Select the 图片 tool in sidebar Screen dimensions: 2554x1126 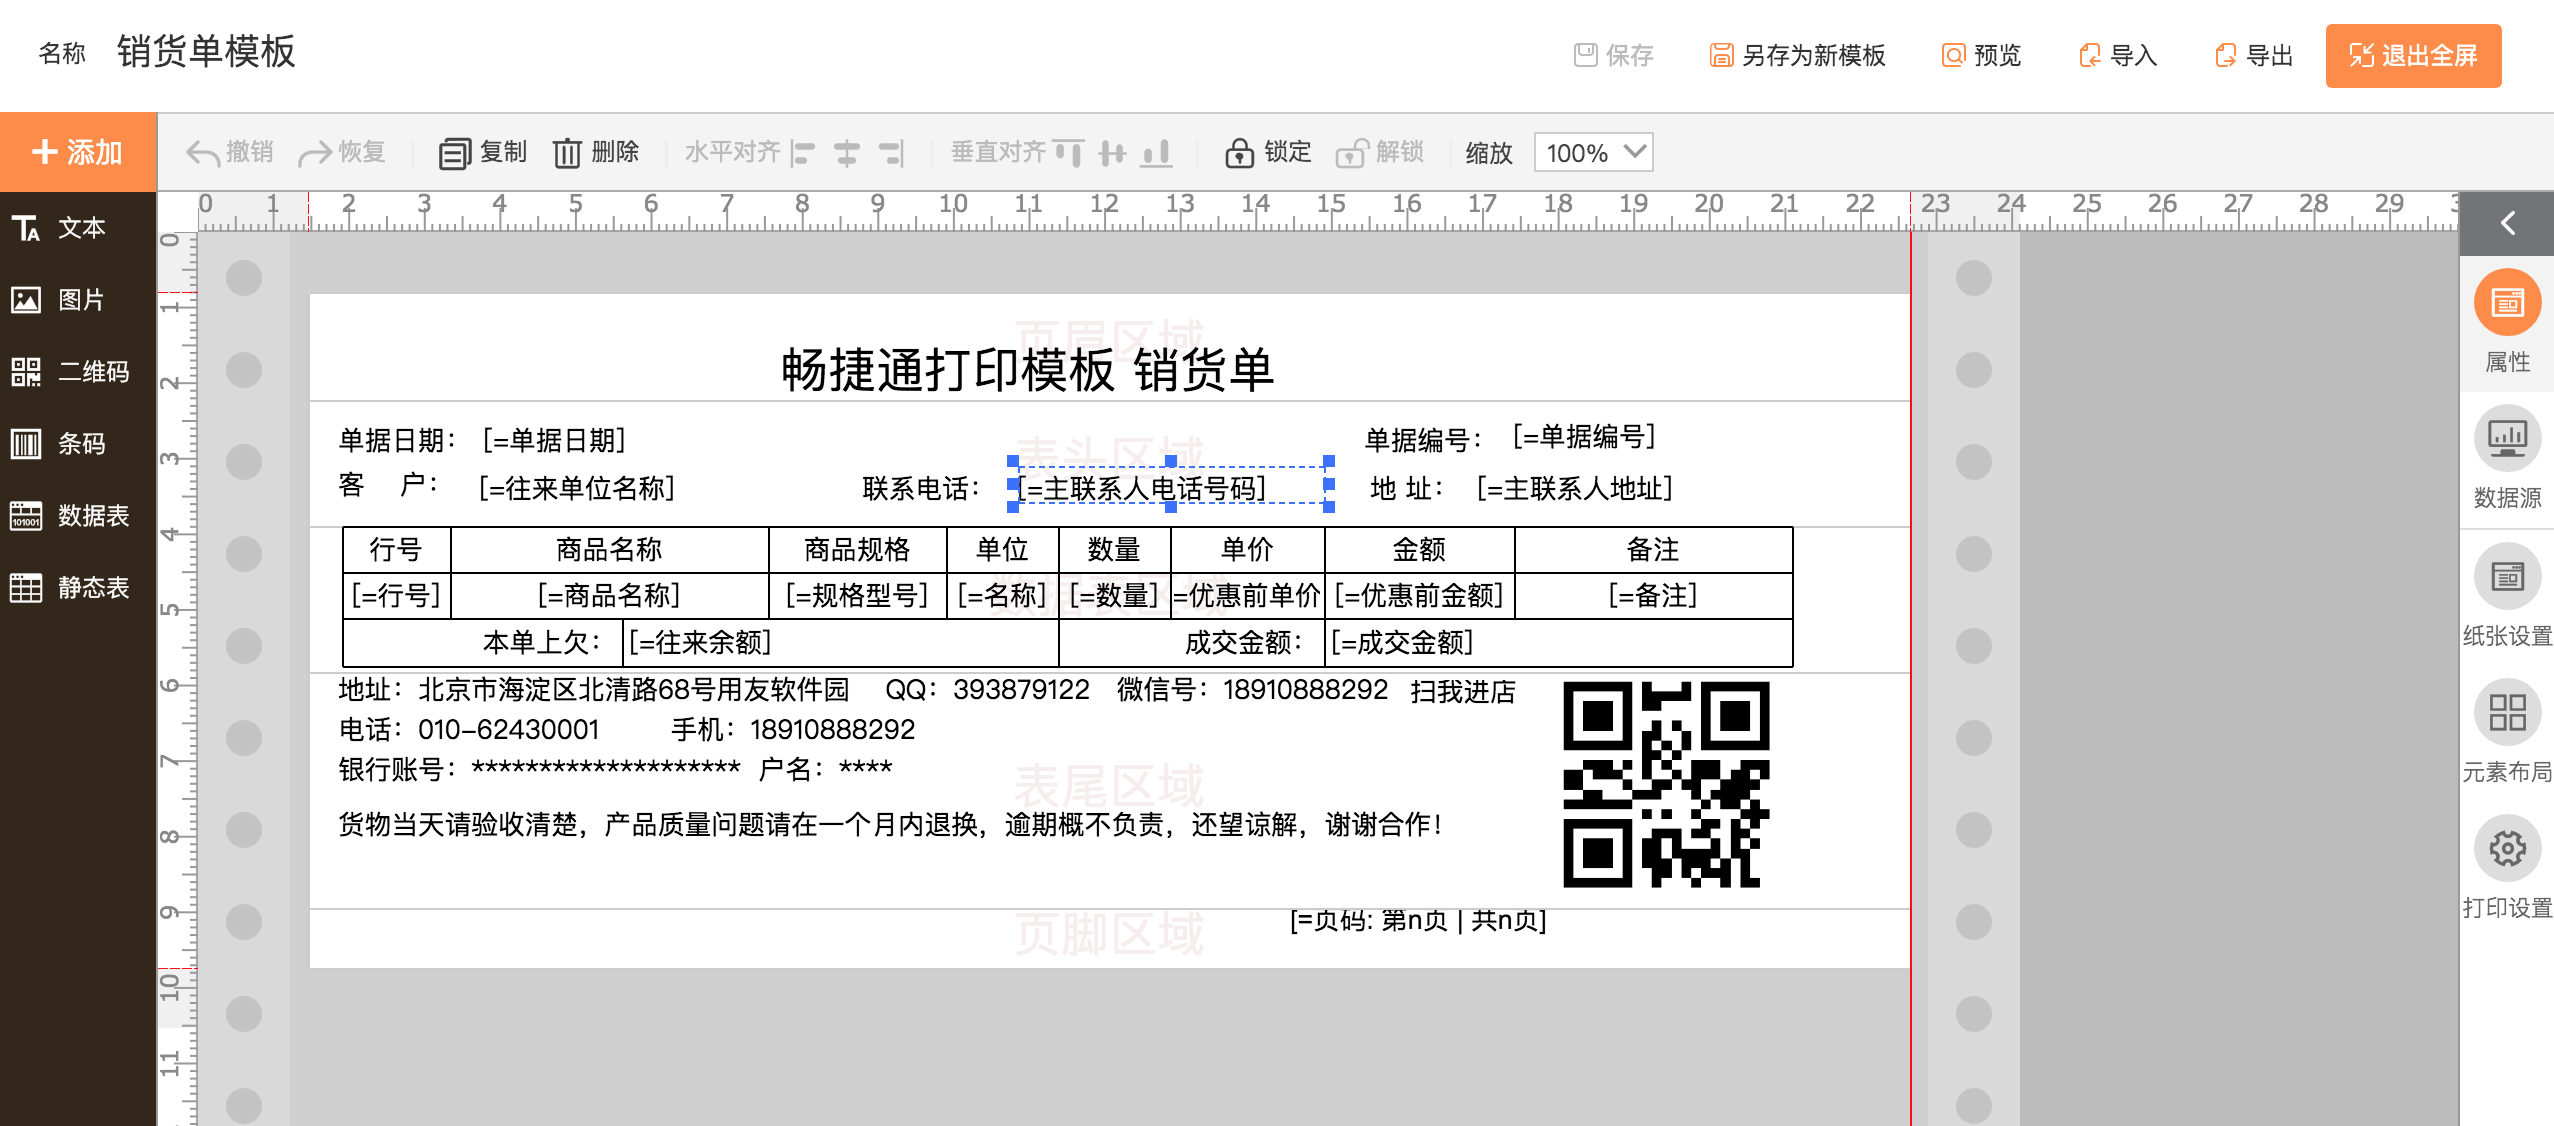pyautogui.click(x=77, y=298)
